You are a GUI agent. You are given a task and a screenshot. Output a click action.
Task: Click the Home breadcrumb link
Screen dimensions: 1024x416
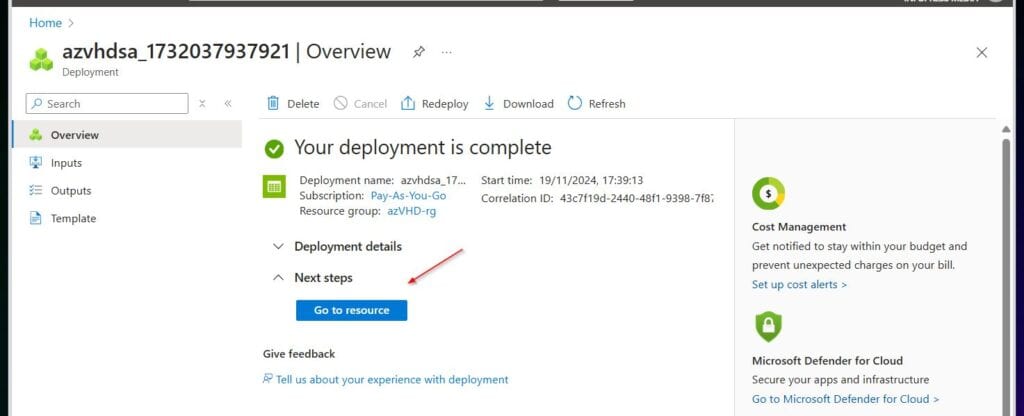click(45, 23)
